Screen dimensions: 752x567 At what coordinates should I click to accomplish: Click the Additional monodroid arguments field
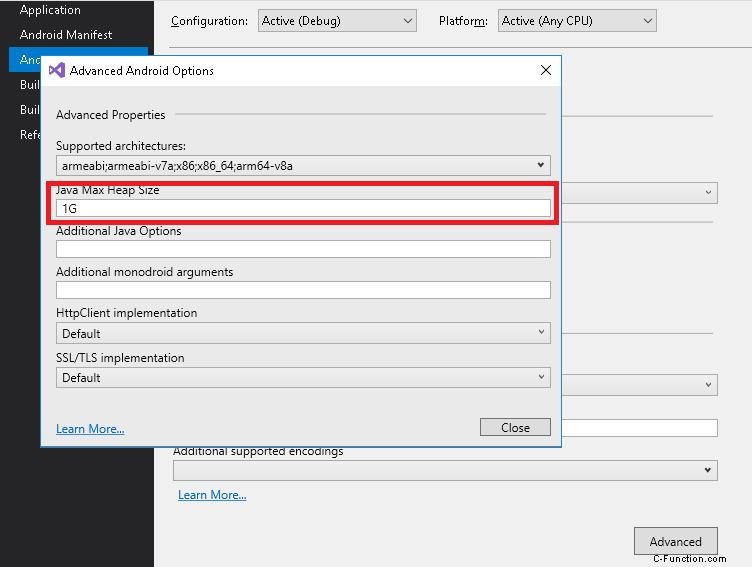[x=303, y=290]
